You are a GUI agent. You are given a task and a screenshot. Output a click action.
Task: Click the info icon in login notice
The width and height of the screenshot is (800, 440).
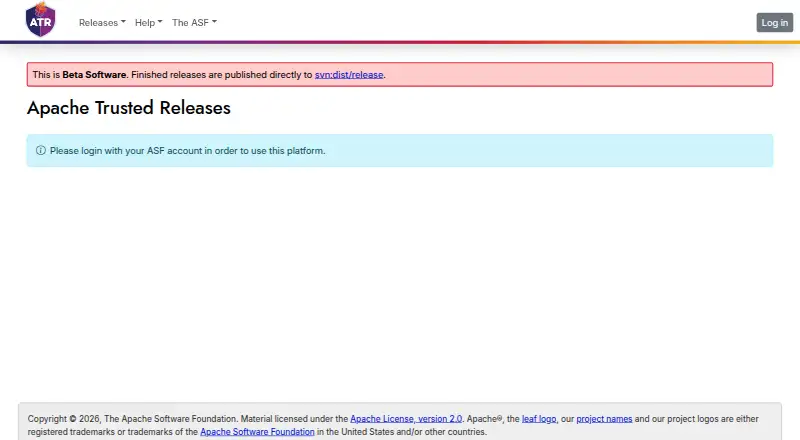tap(41, 151)
